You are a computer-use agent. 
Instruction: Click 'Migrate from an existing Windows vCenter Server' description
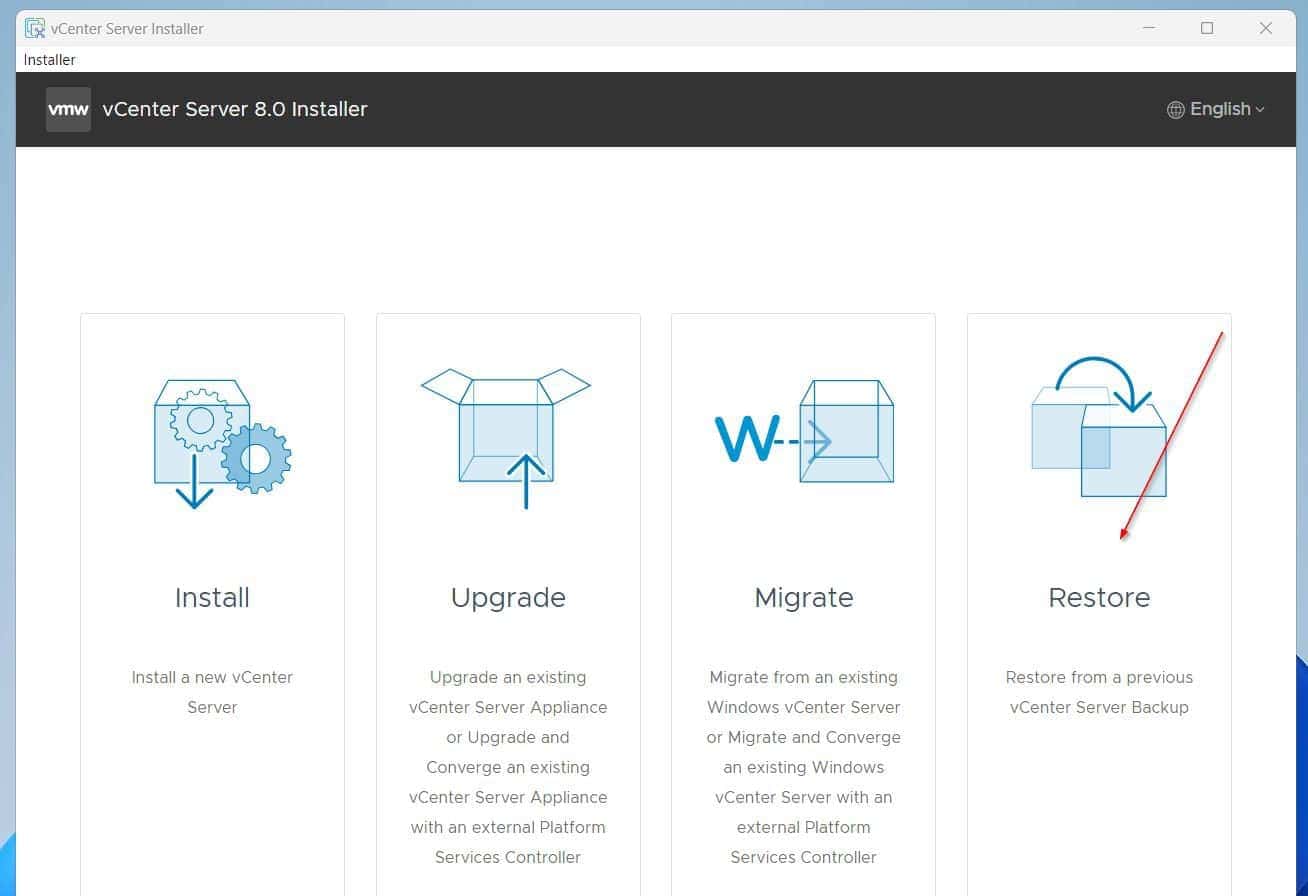[803, 692]
